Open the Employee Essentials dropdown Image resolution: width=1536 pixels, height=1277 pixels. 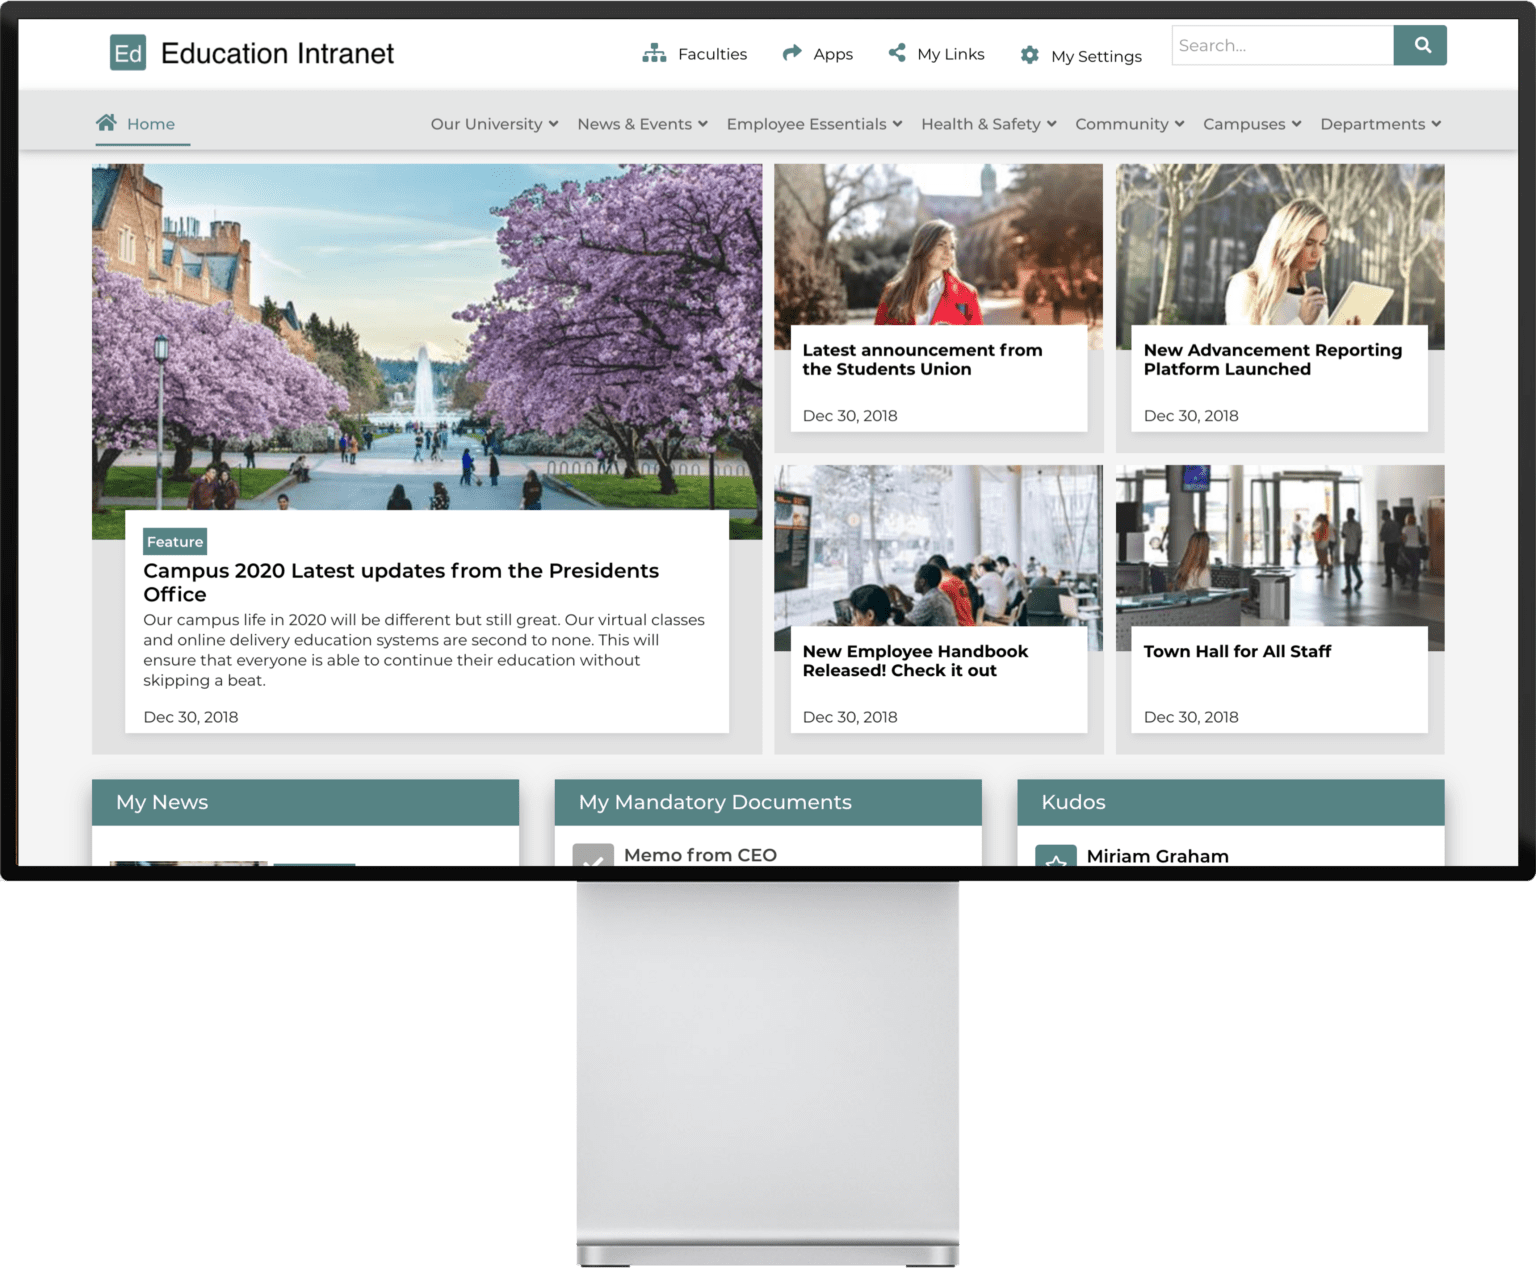click(x=813, y=124)
